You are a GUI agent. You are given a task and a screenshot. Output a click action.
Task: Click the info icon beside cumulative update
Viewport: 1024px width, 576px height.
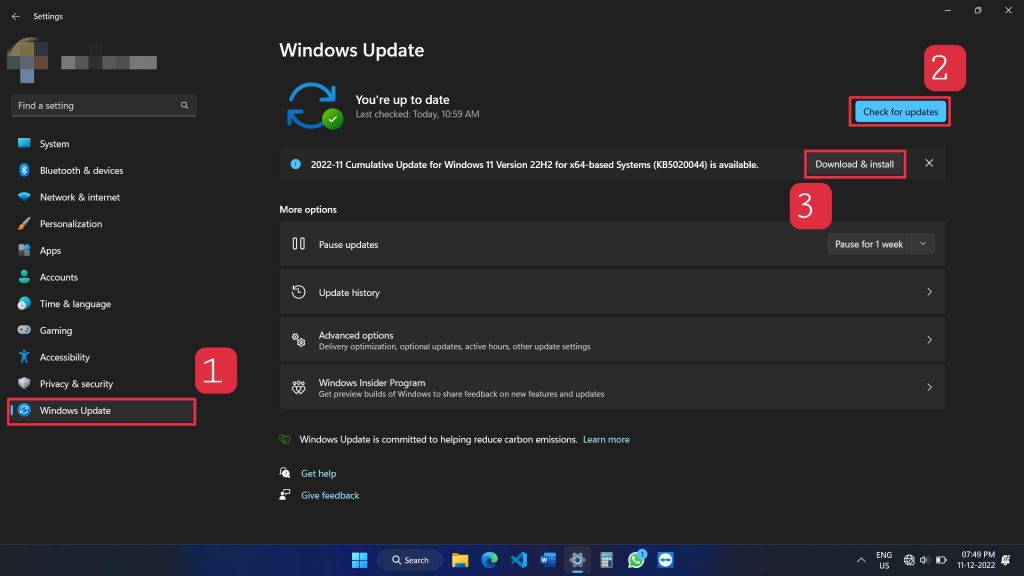pyautogui.click(x=296, y=164)
